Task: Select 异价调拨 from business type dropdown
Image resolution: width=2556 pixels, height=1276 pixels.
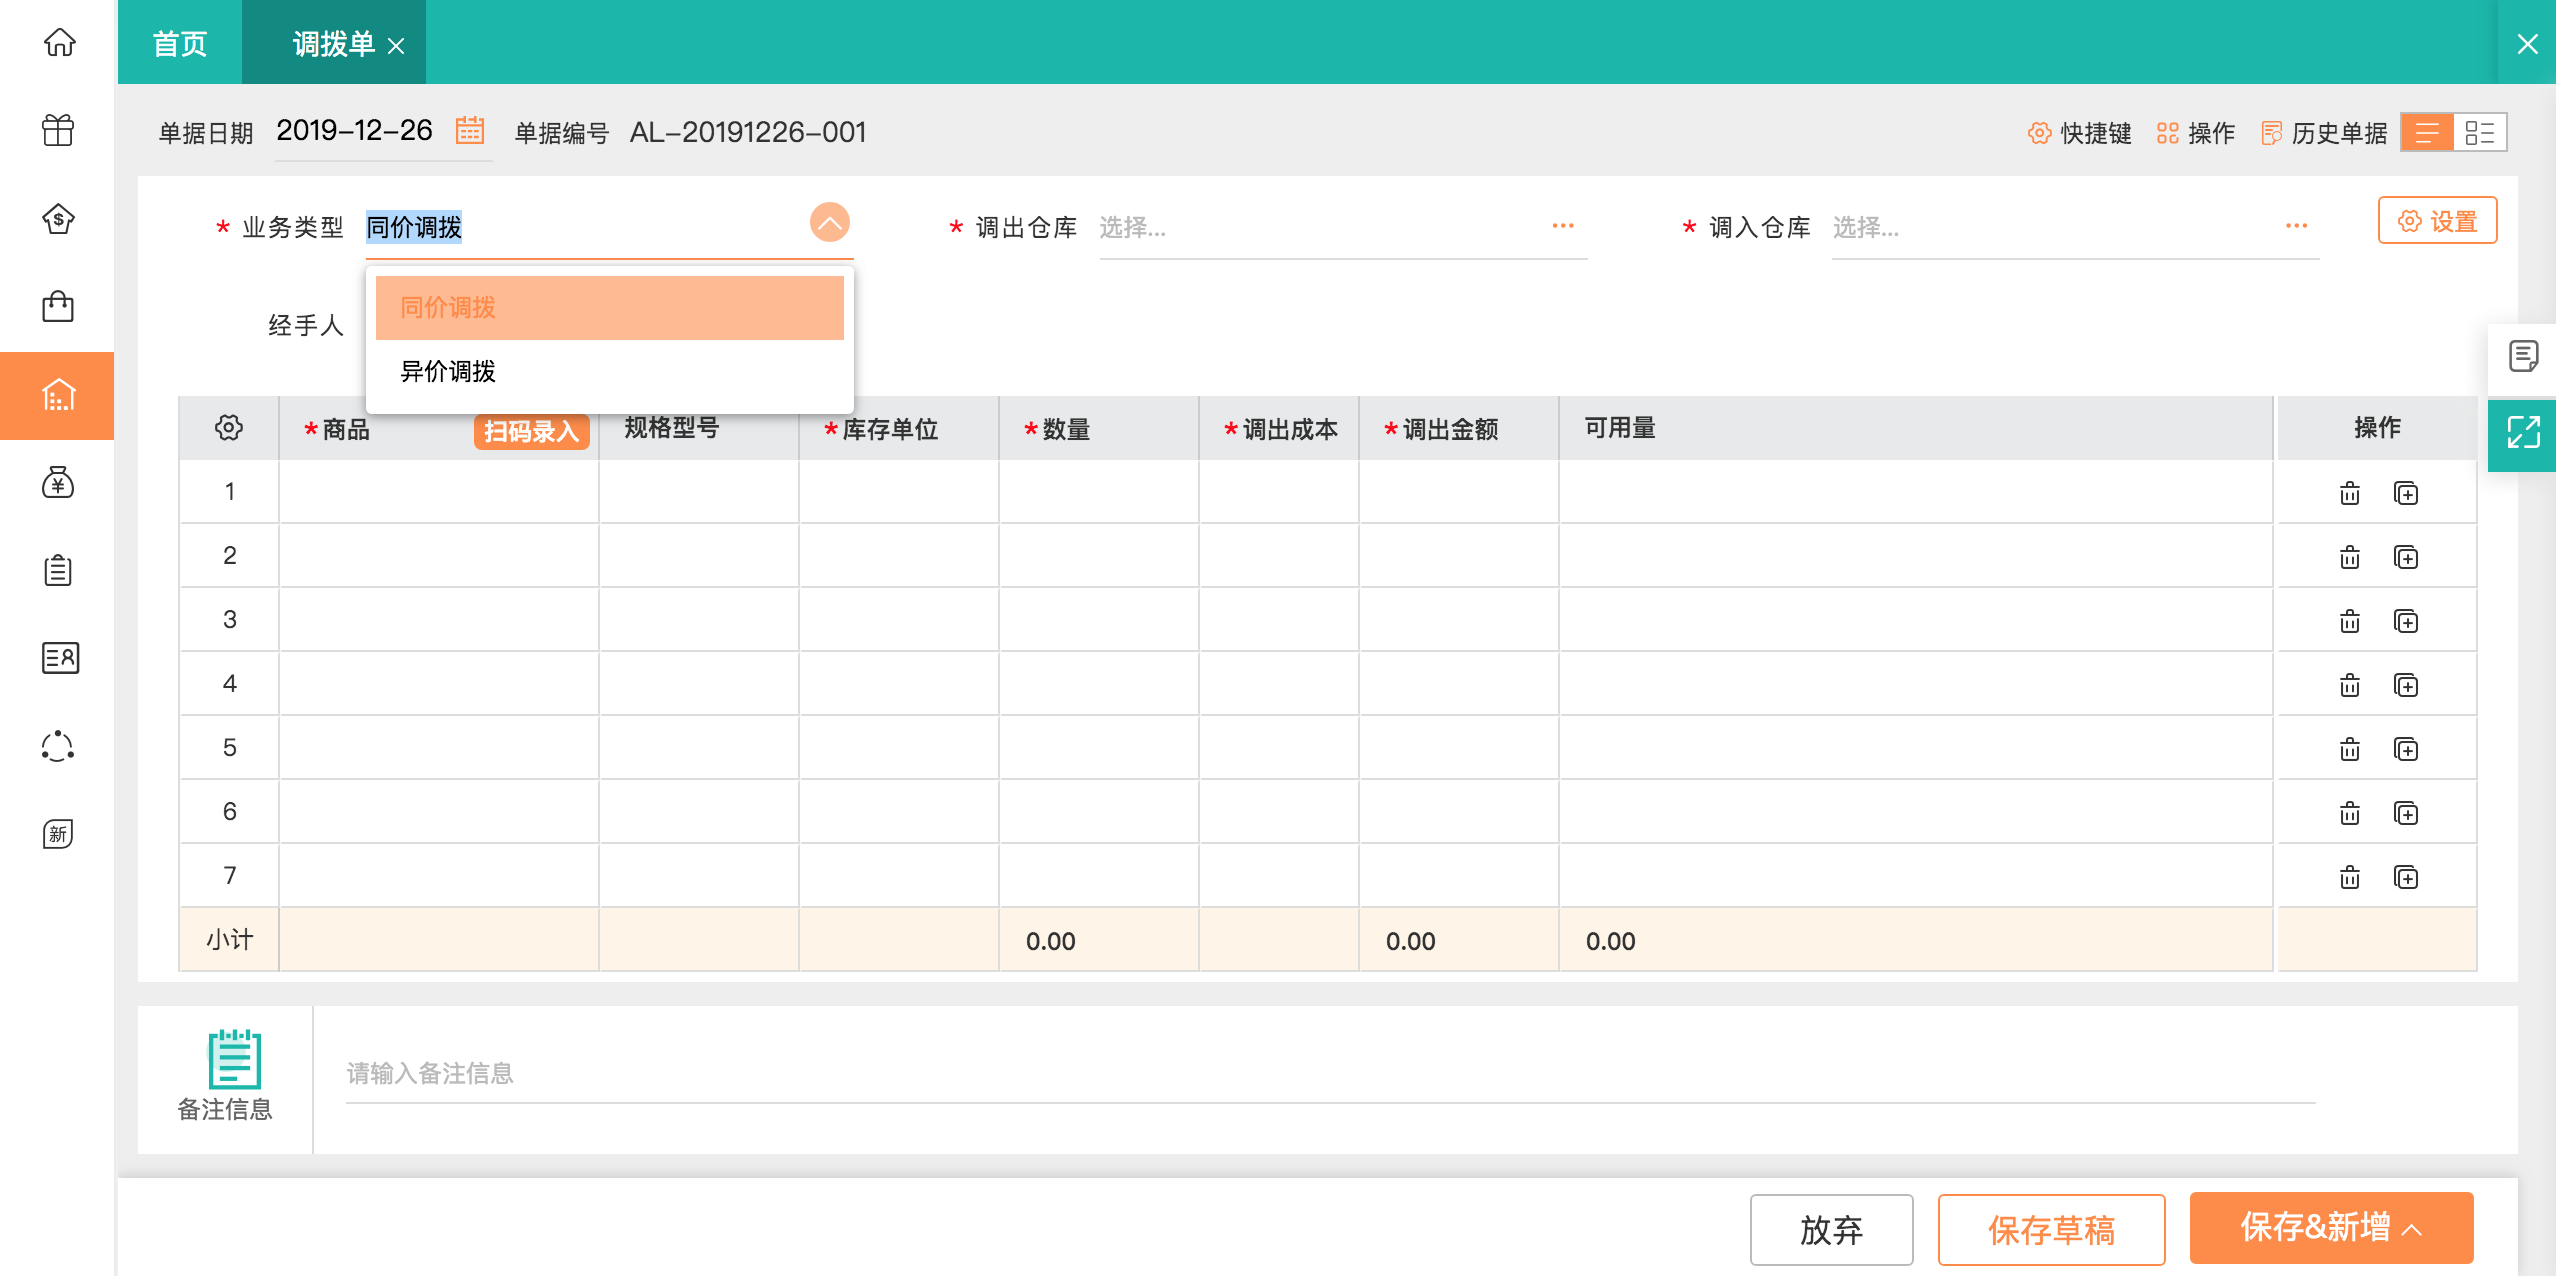Action: [x=448, y=372]
